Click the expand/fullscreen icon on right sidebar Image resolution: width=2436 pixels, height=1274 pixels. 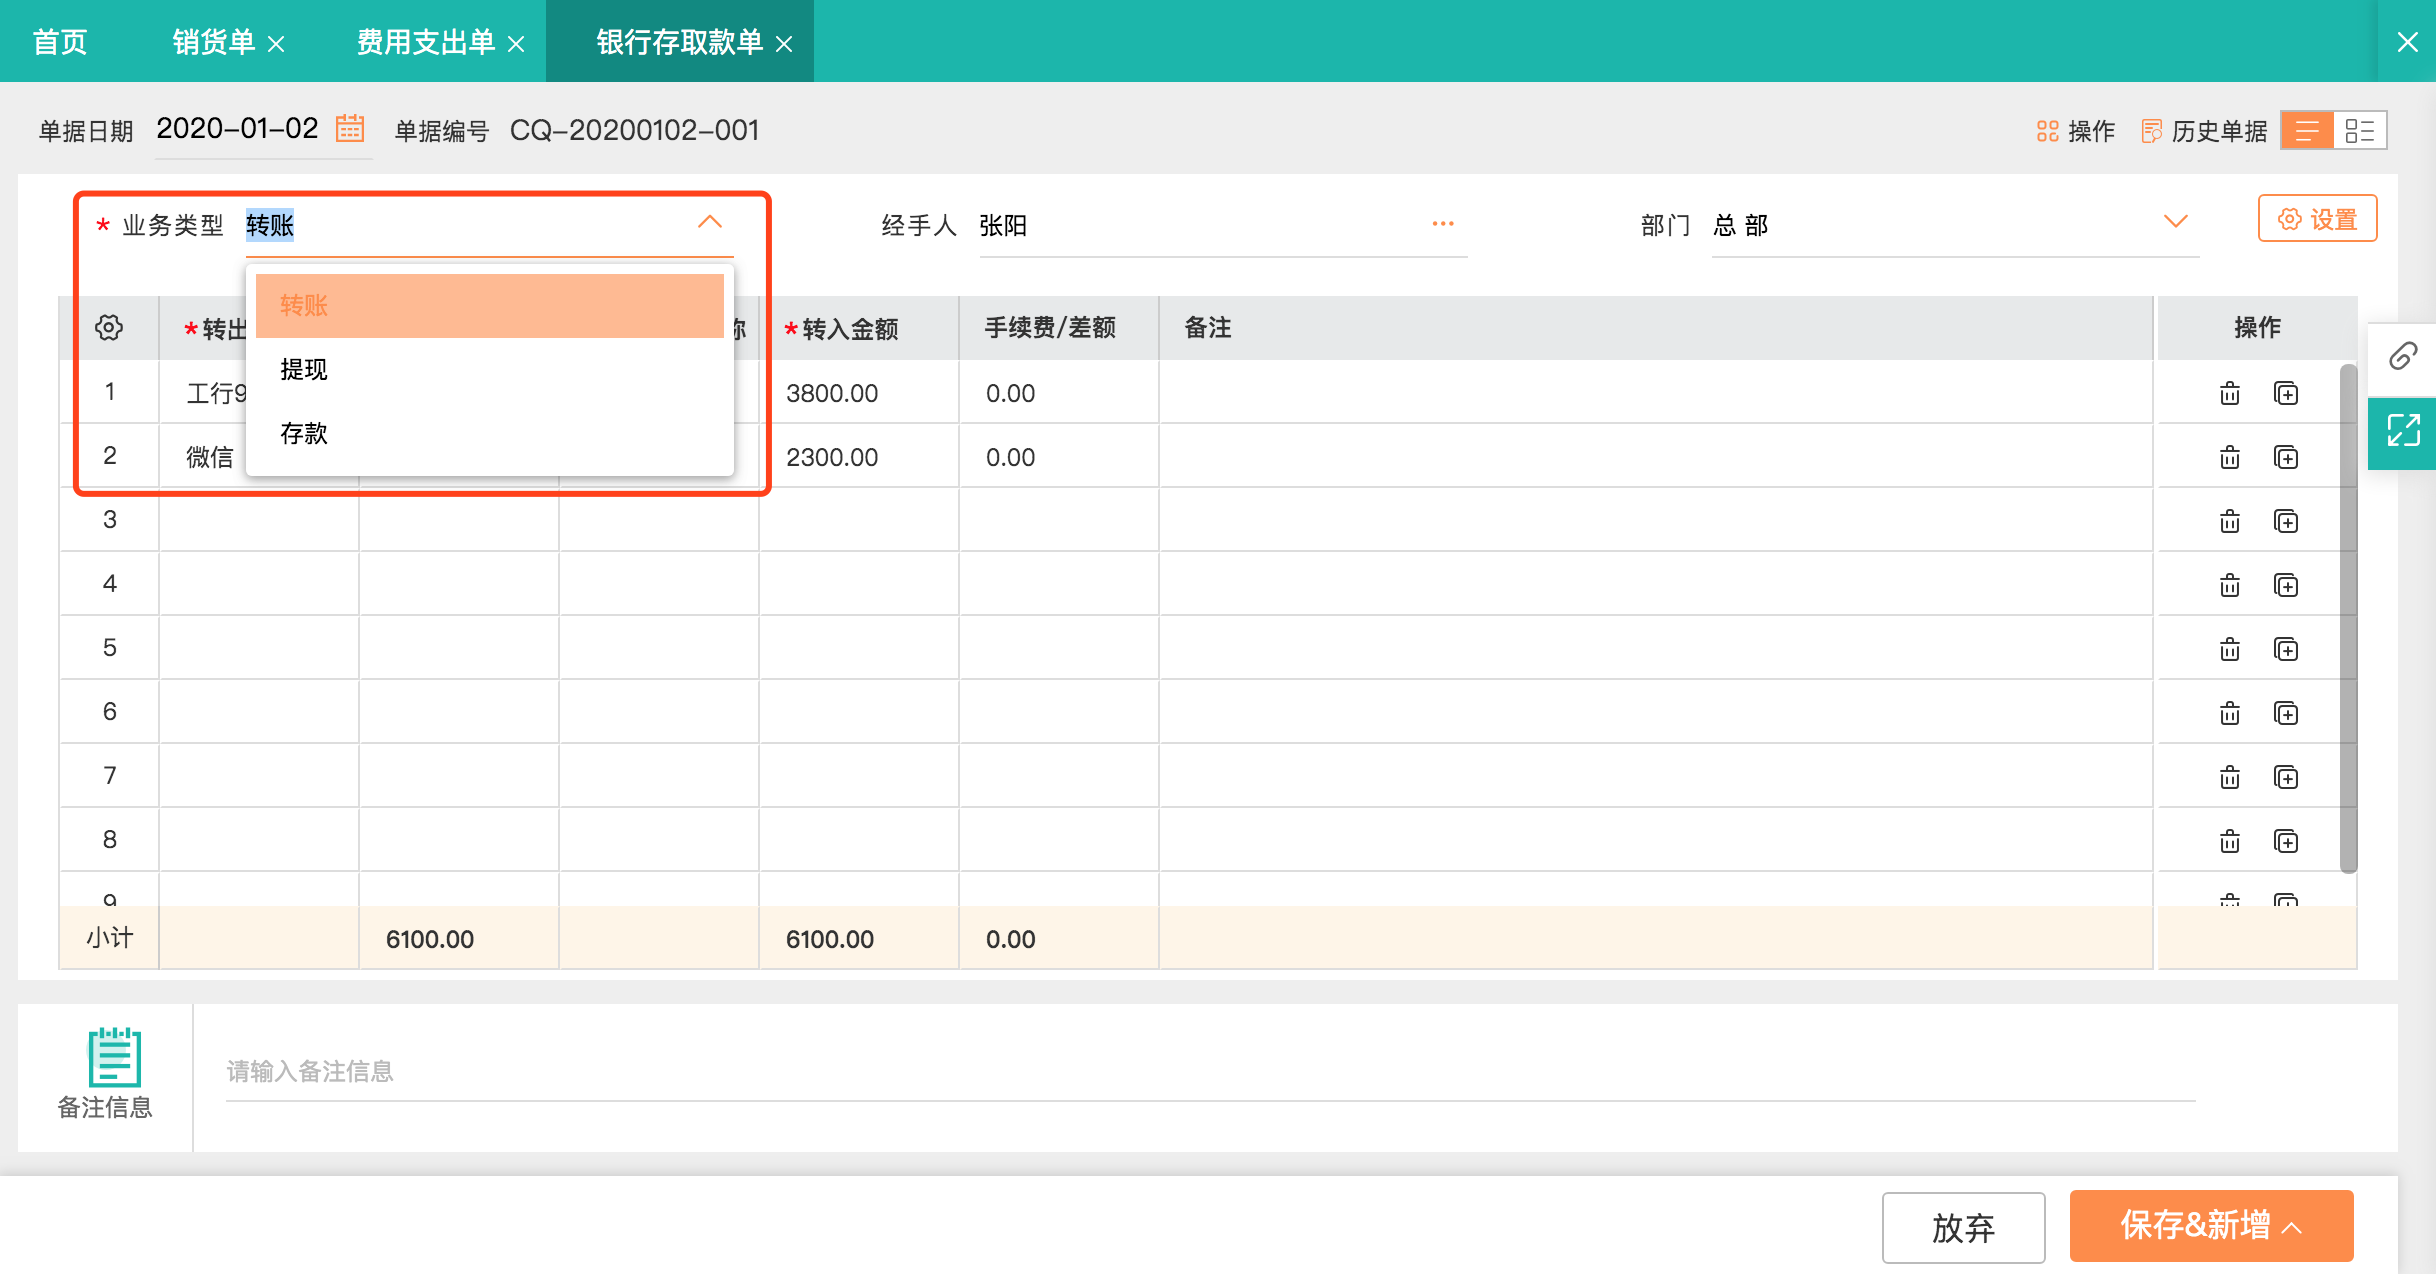tap(2402, 432)
